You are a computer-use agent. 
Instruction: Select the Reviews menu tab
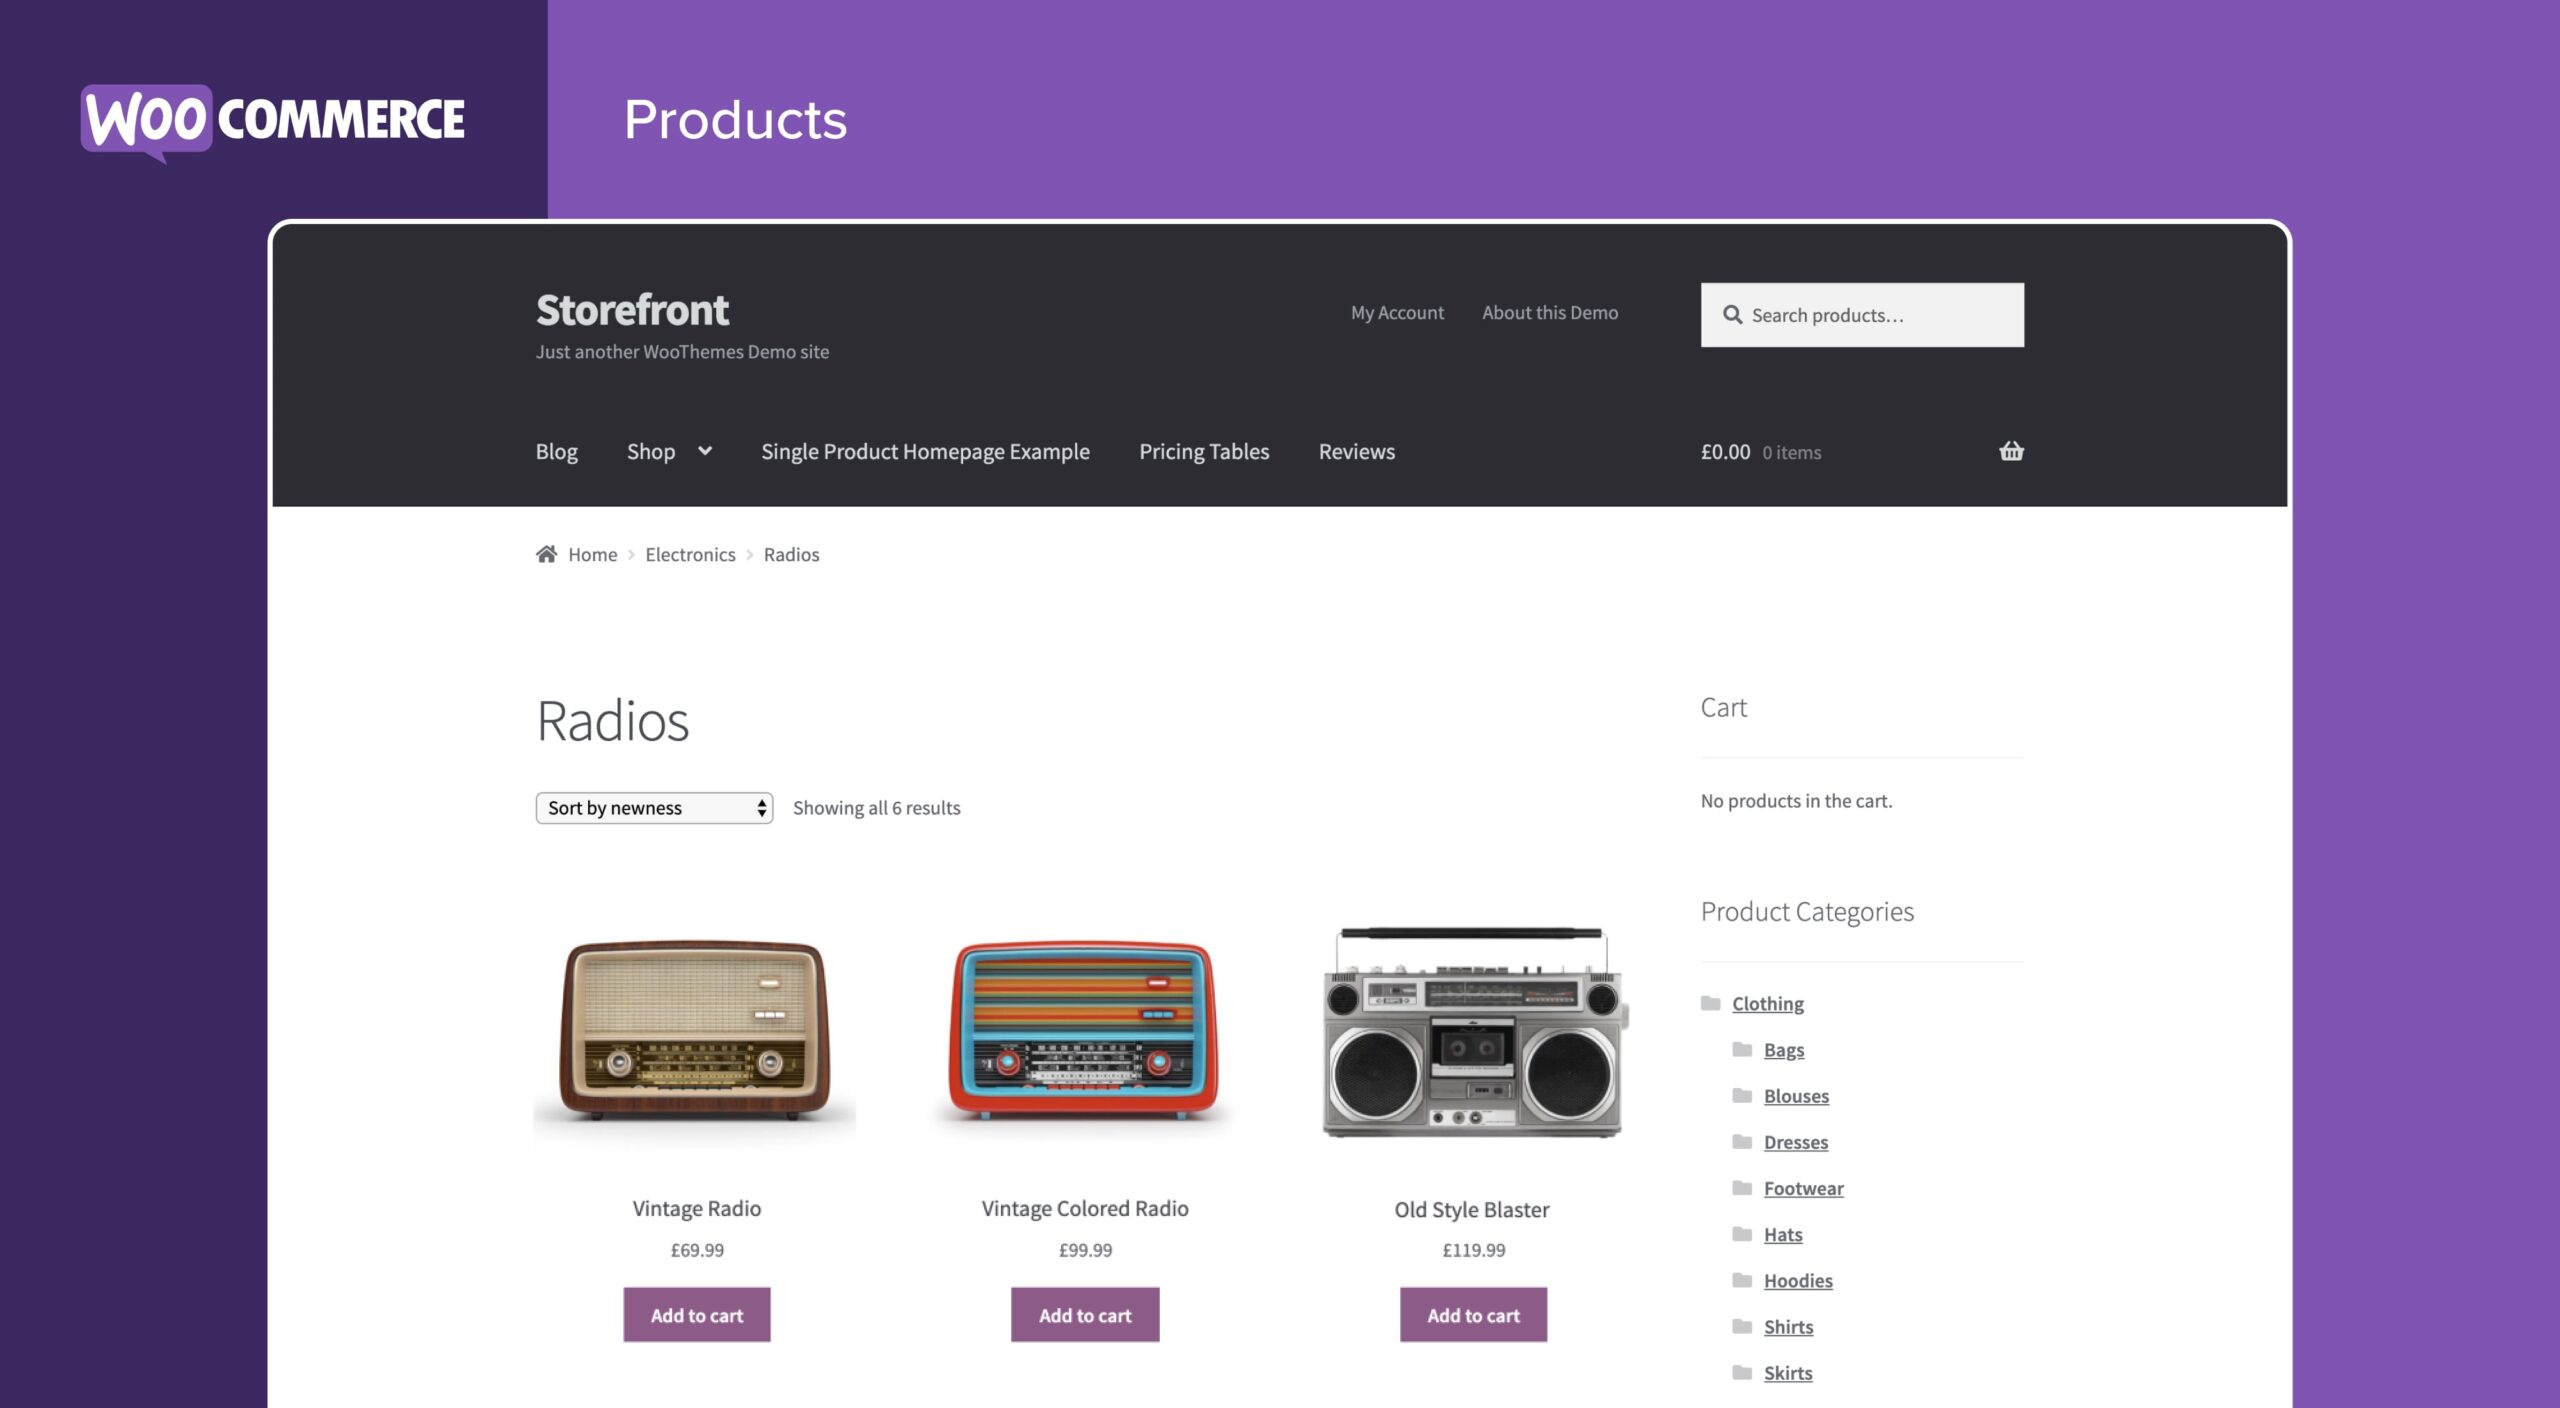click(x=1355, y=451)
